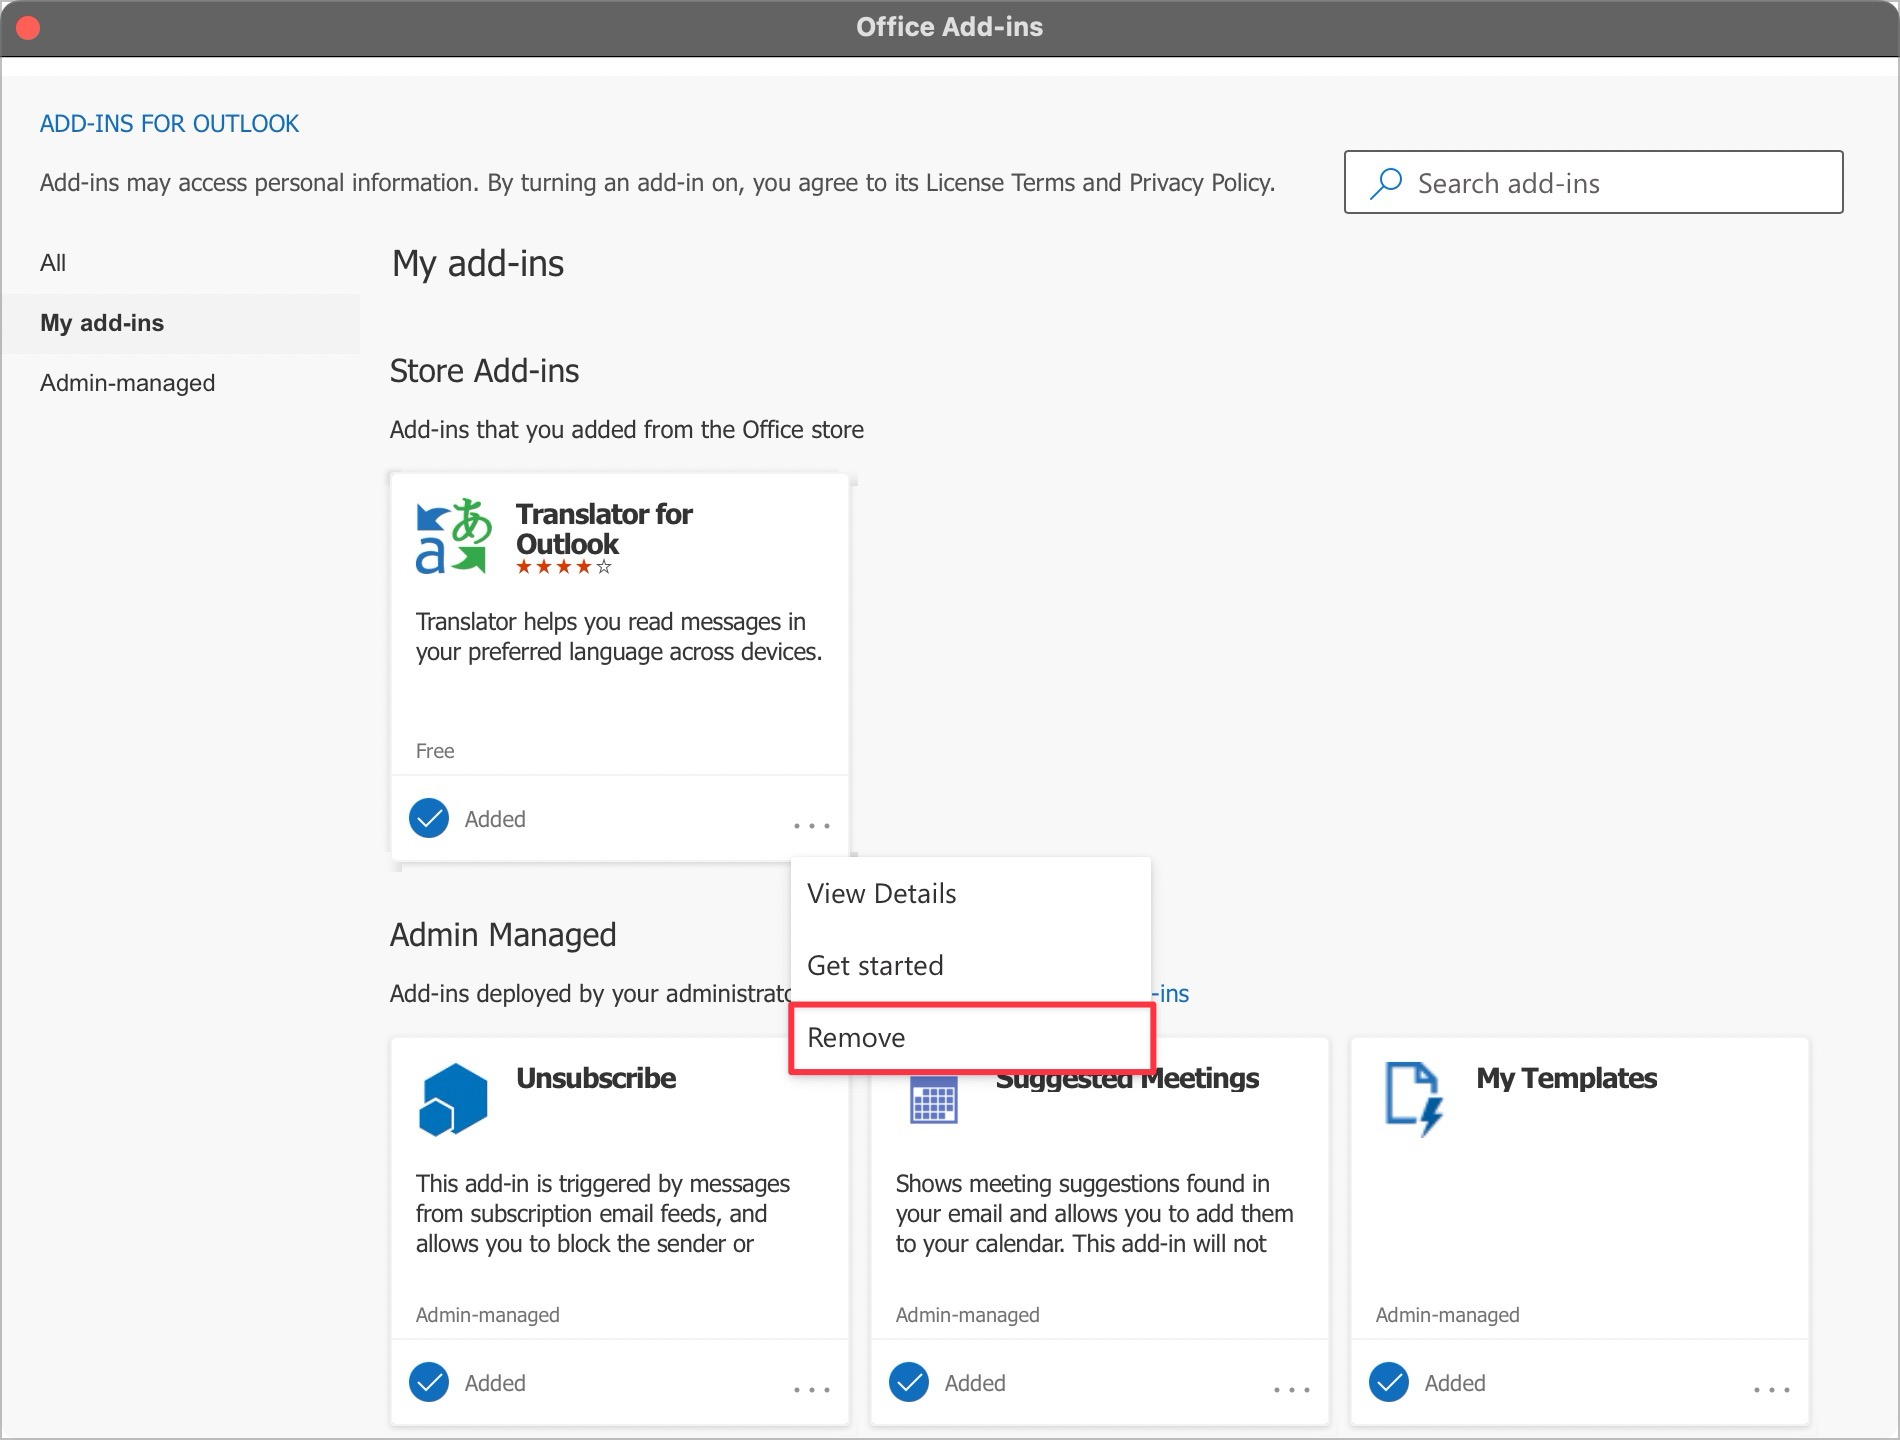Open the ellipsis menu on Suggested Meetings card
Image resolution: width=1900 pixels, height=1440 pixels.
click(x=1292, y=1388)
